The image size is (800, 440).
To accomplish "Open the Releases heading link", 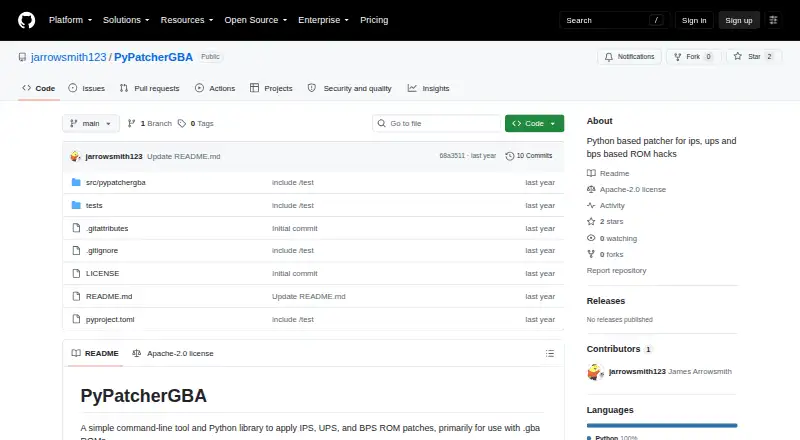I will point(606,301).
